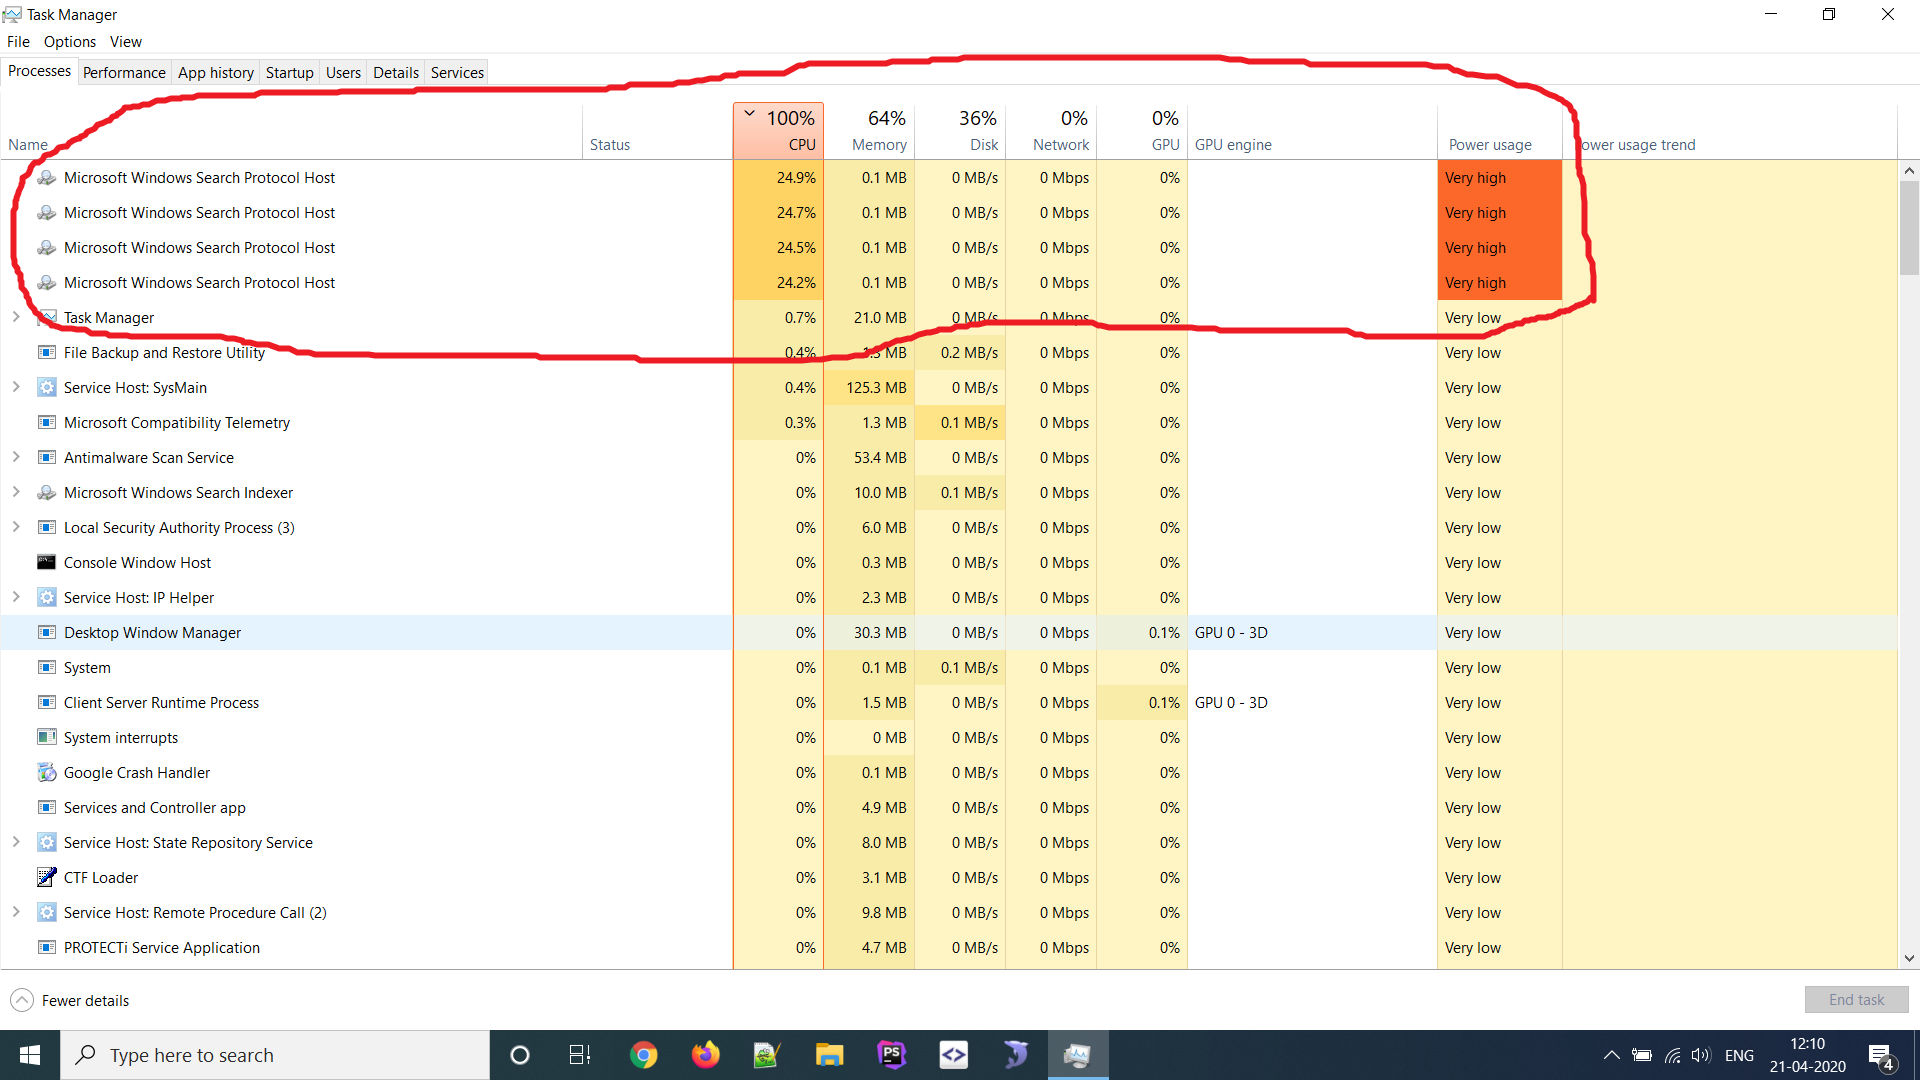Click the Visual Studio Code icon in taskbar
Viewport: 1920px width, 1080px height.
click(952, 1054)
